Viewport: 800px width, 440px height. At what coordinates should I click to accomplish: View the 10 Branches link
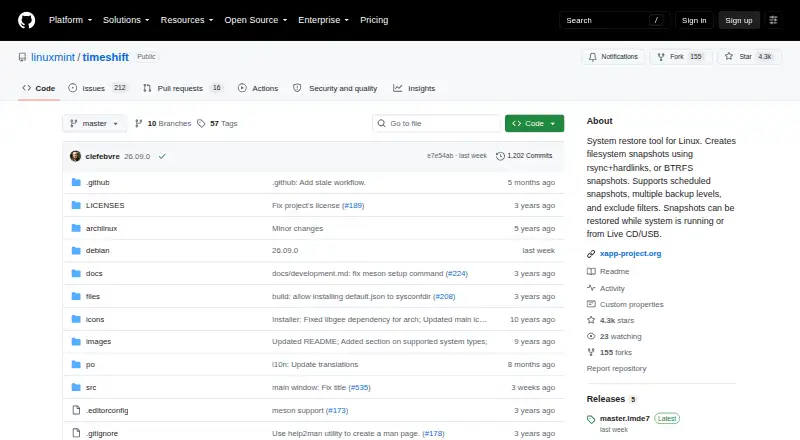pos(163,124)
